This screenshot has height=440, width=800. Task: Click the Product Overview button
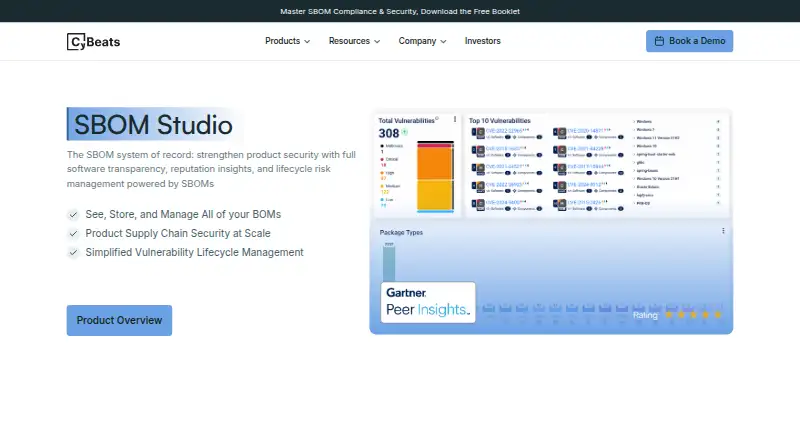pos(119,321)
